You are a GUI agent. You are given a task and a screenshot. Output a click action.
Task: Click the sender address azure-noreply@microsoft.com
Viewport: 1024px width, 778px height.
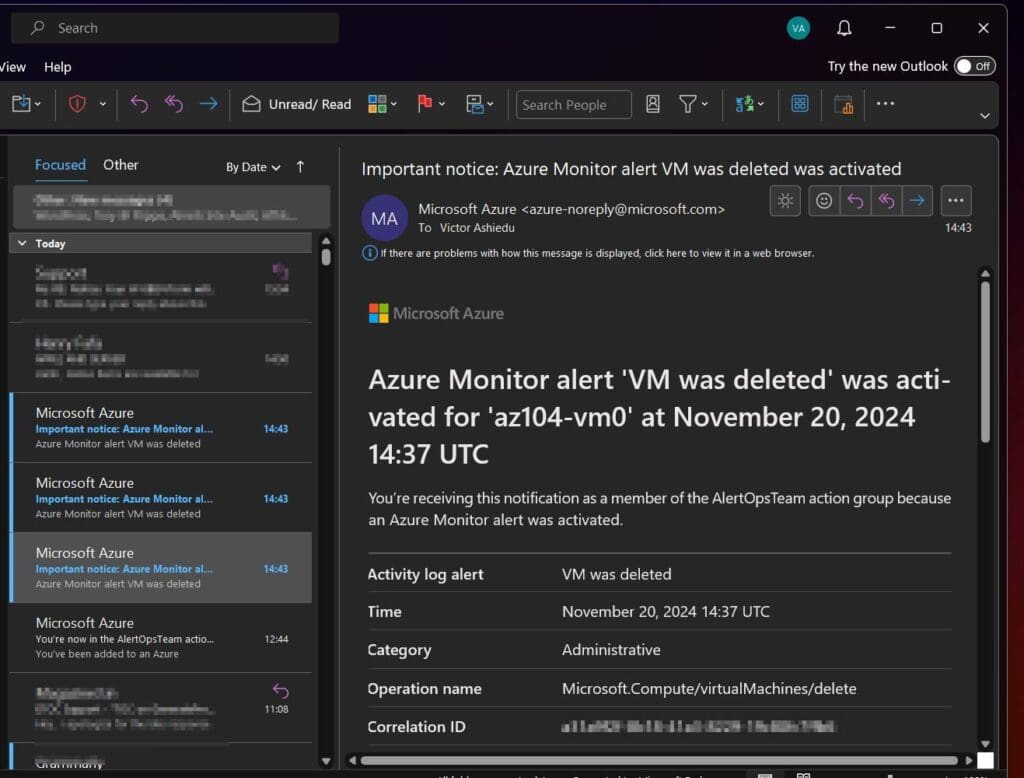tap(623, 209)
